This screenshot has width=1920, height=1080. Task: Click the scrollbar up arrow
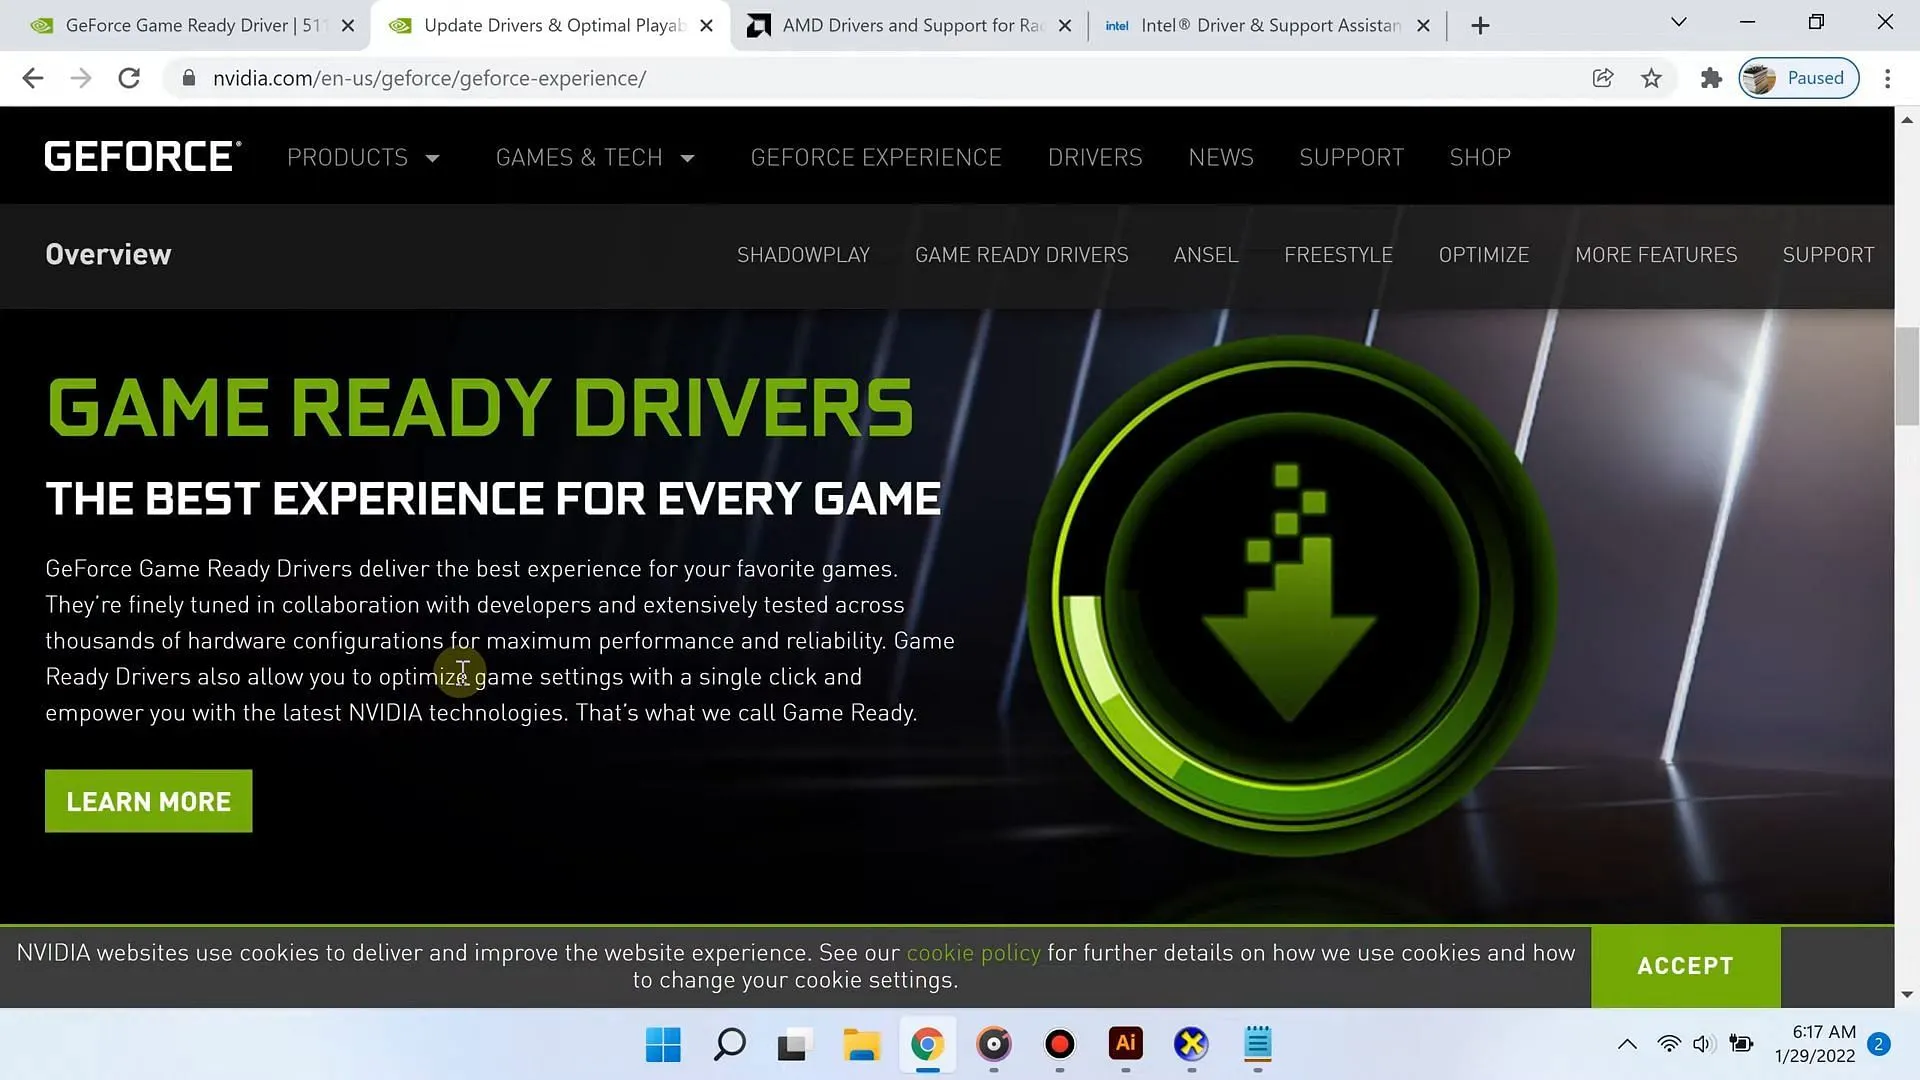tap(1906, 119)
